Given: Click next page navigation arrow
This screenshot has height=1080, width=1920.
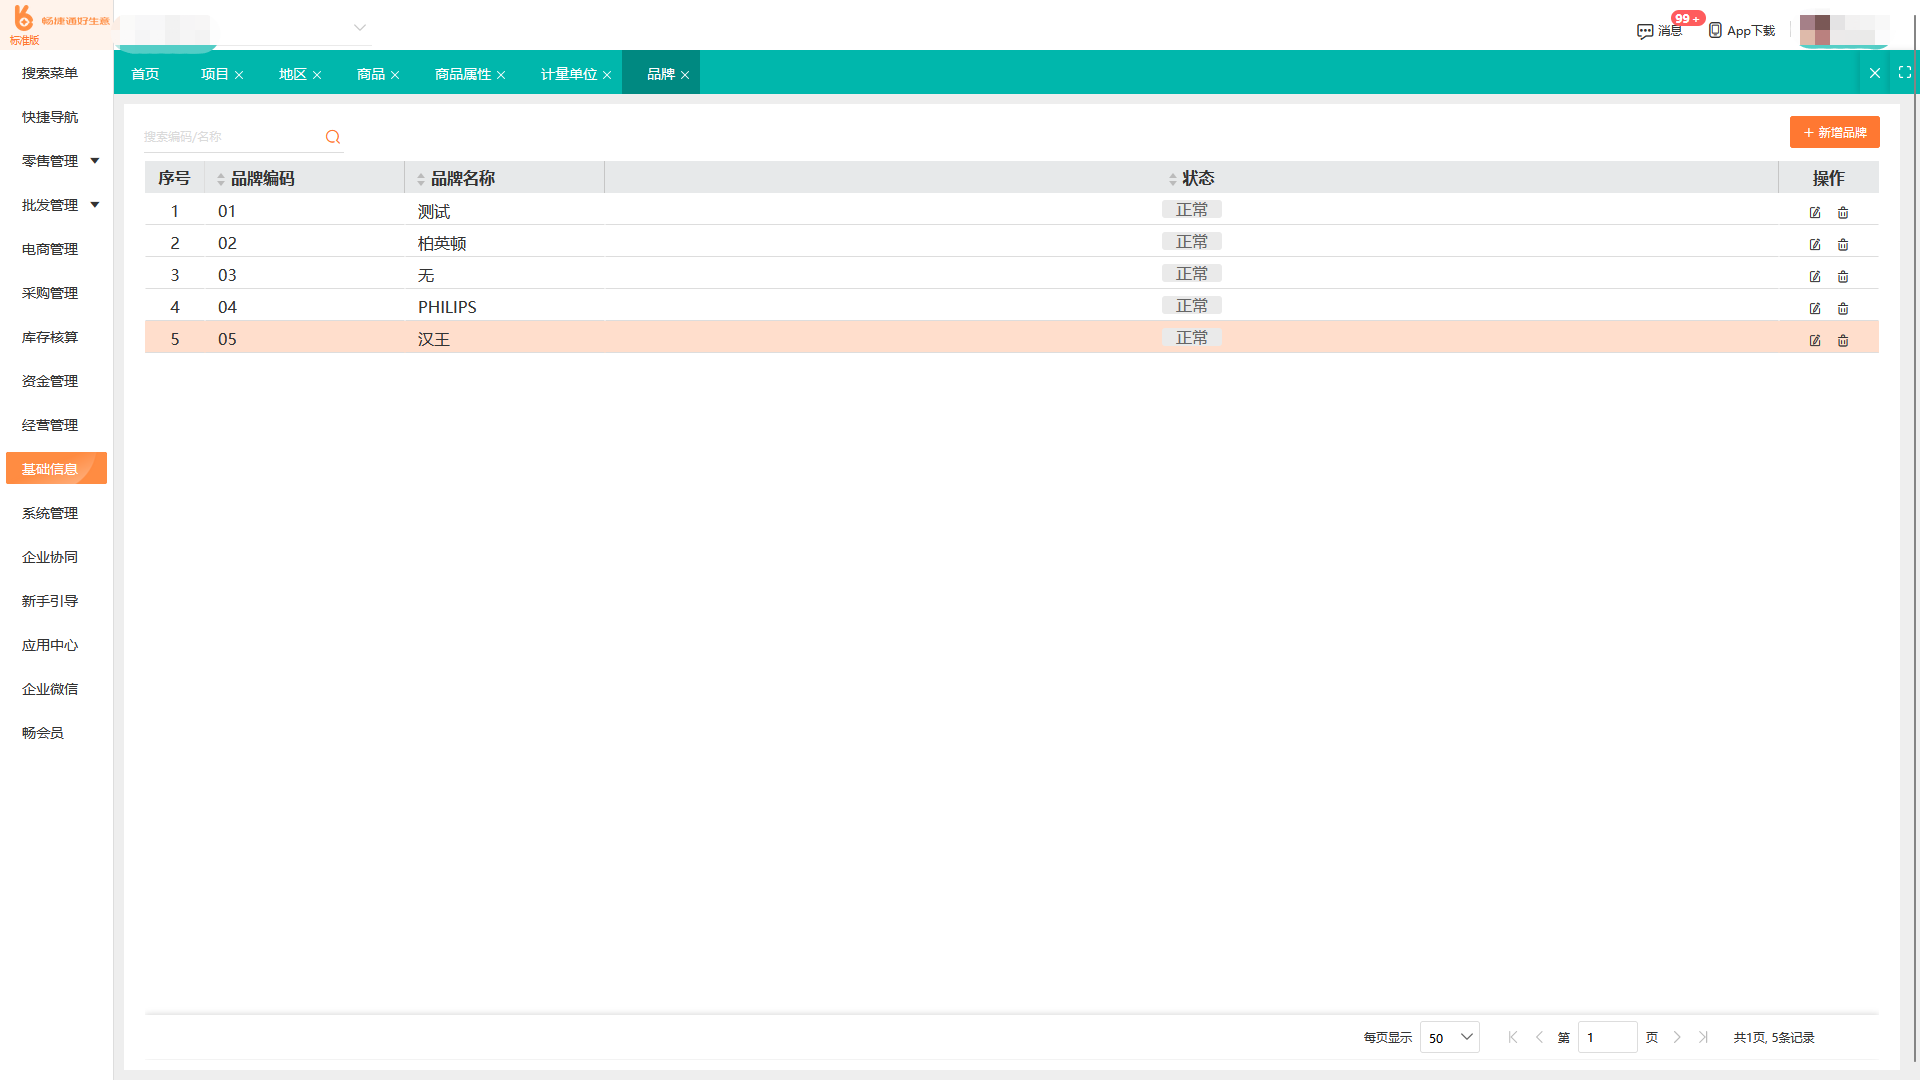Looking at the screenshot, I should pyautogui.click(x=1677, y=1038).
